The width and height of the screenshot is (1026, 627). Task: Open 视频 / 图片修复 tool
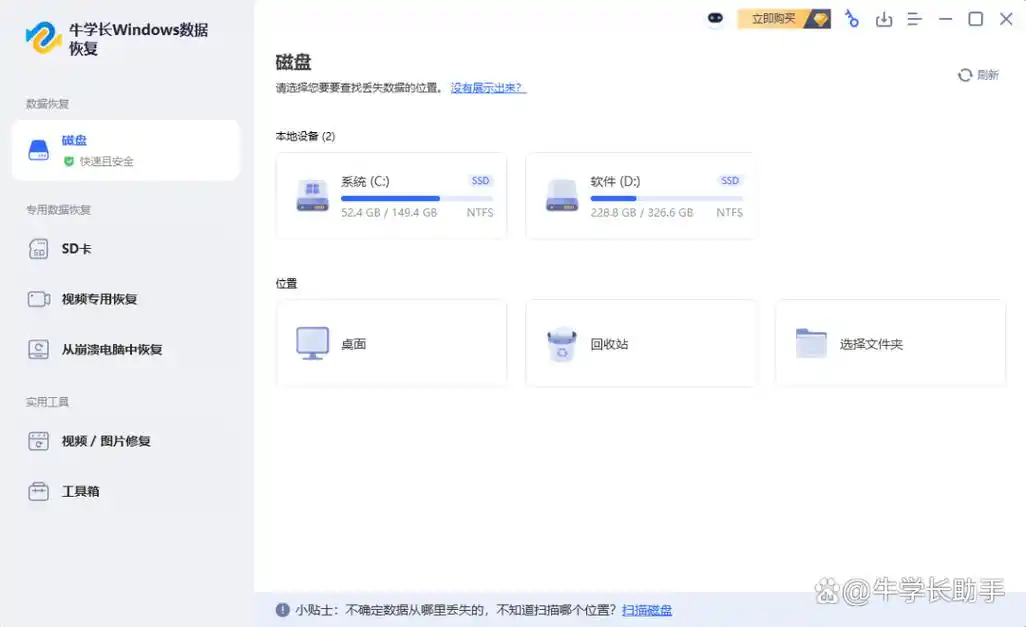(x=106, y=441)
